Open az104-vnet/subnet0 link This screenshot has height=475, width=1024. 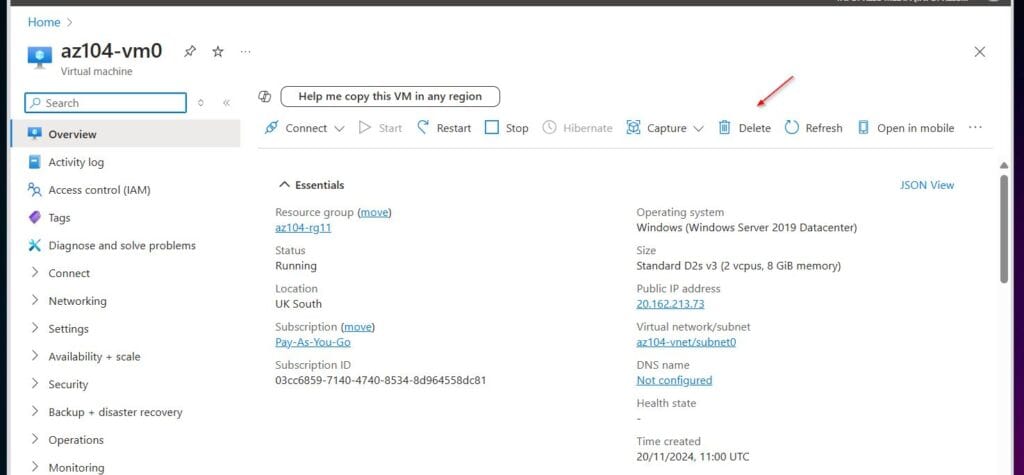(x=686, y=342)
